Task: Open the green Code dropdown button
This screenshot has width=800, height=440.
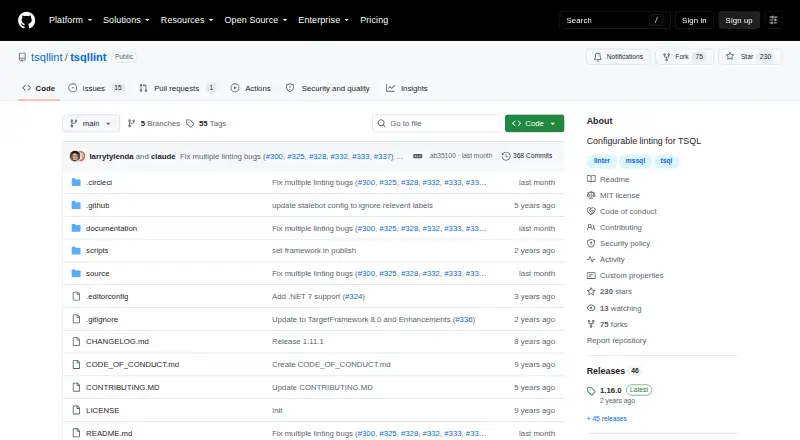Action: [534, 124]
